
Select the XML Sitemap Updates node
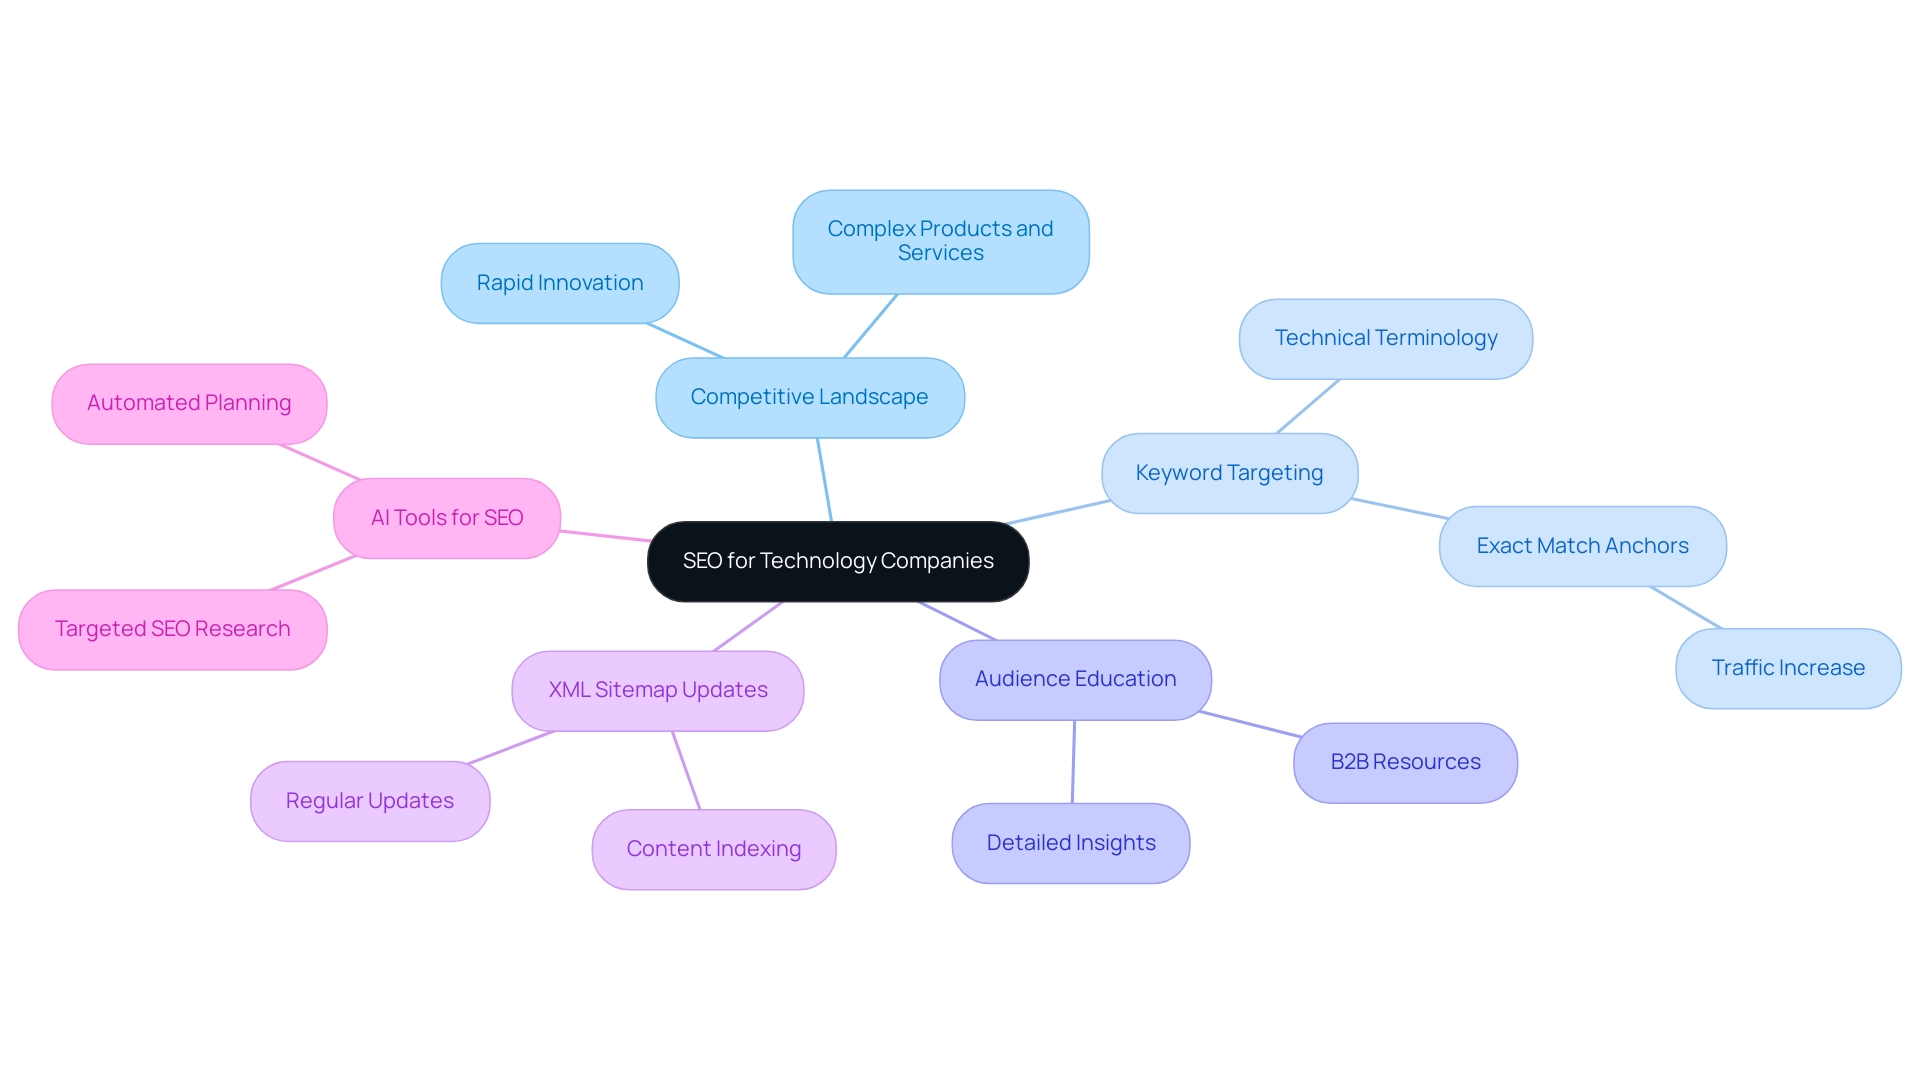click(x=658, y=687)
